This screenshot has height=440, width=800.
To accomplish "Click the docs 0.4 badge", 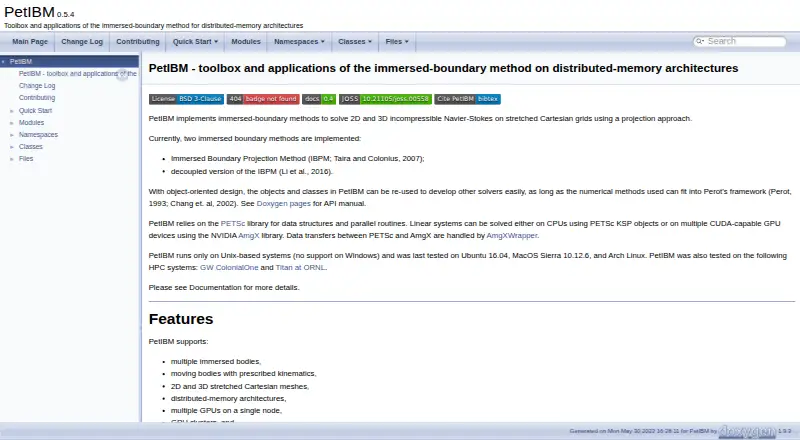I will 319,99.
